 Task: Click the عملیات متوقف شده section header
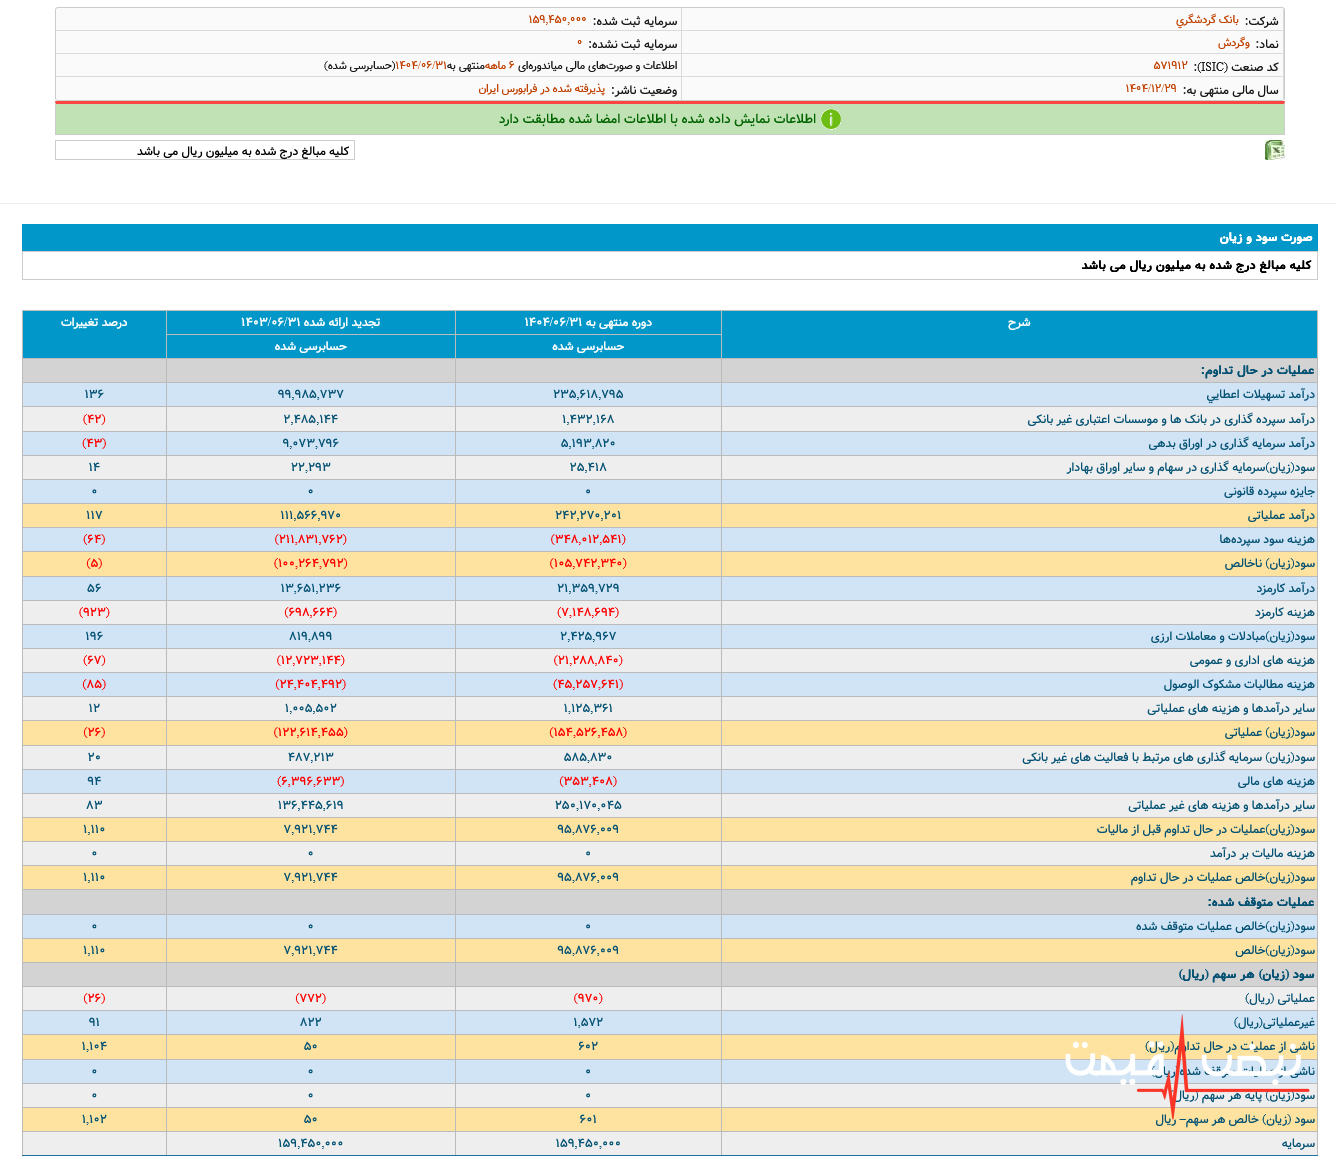point(1260,902)
